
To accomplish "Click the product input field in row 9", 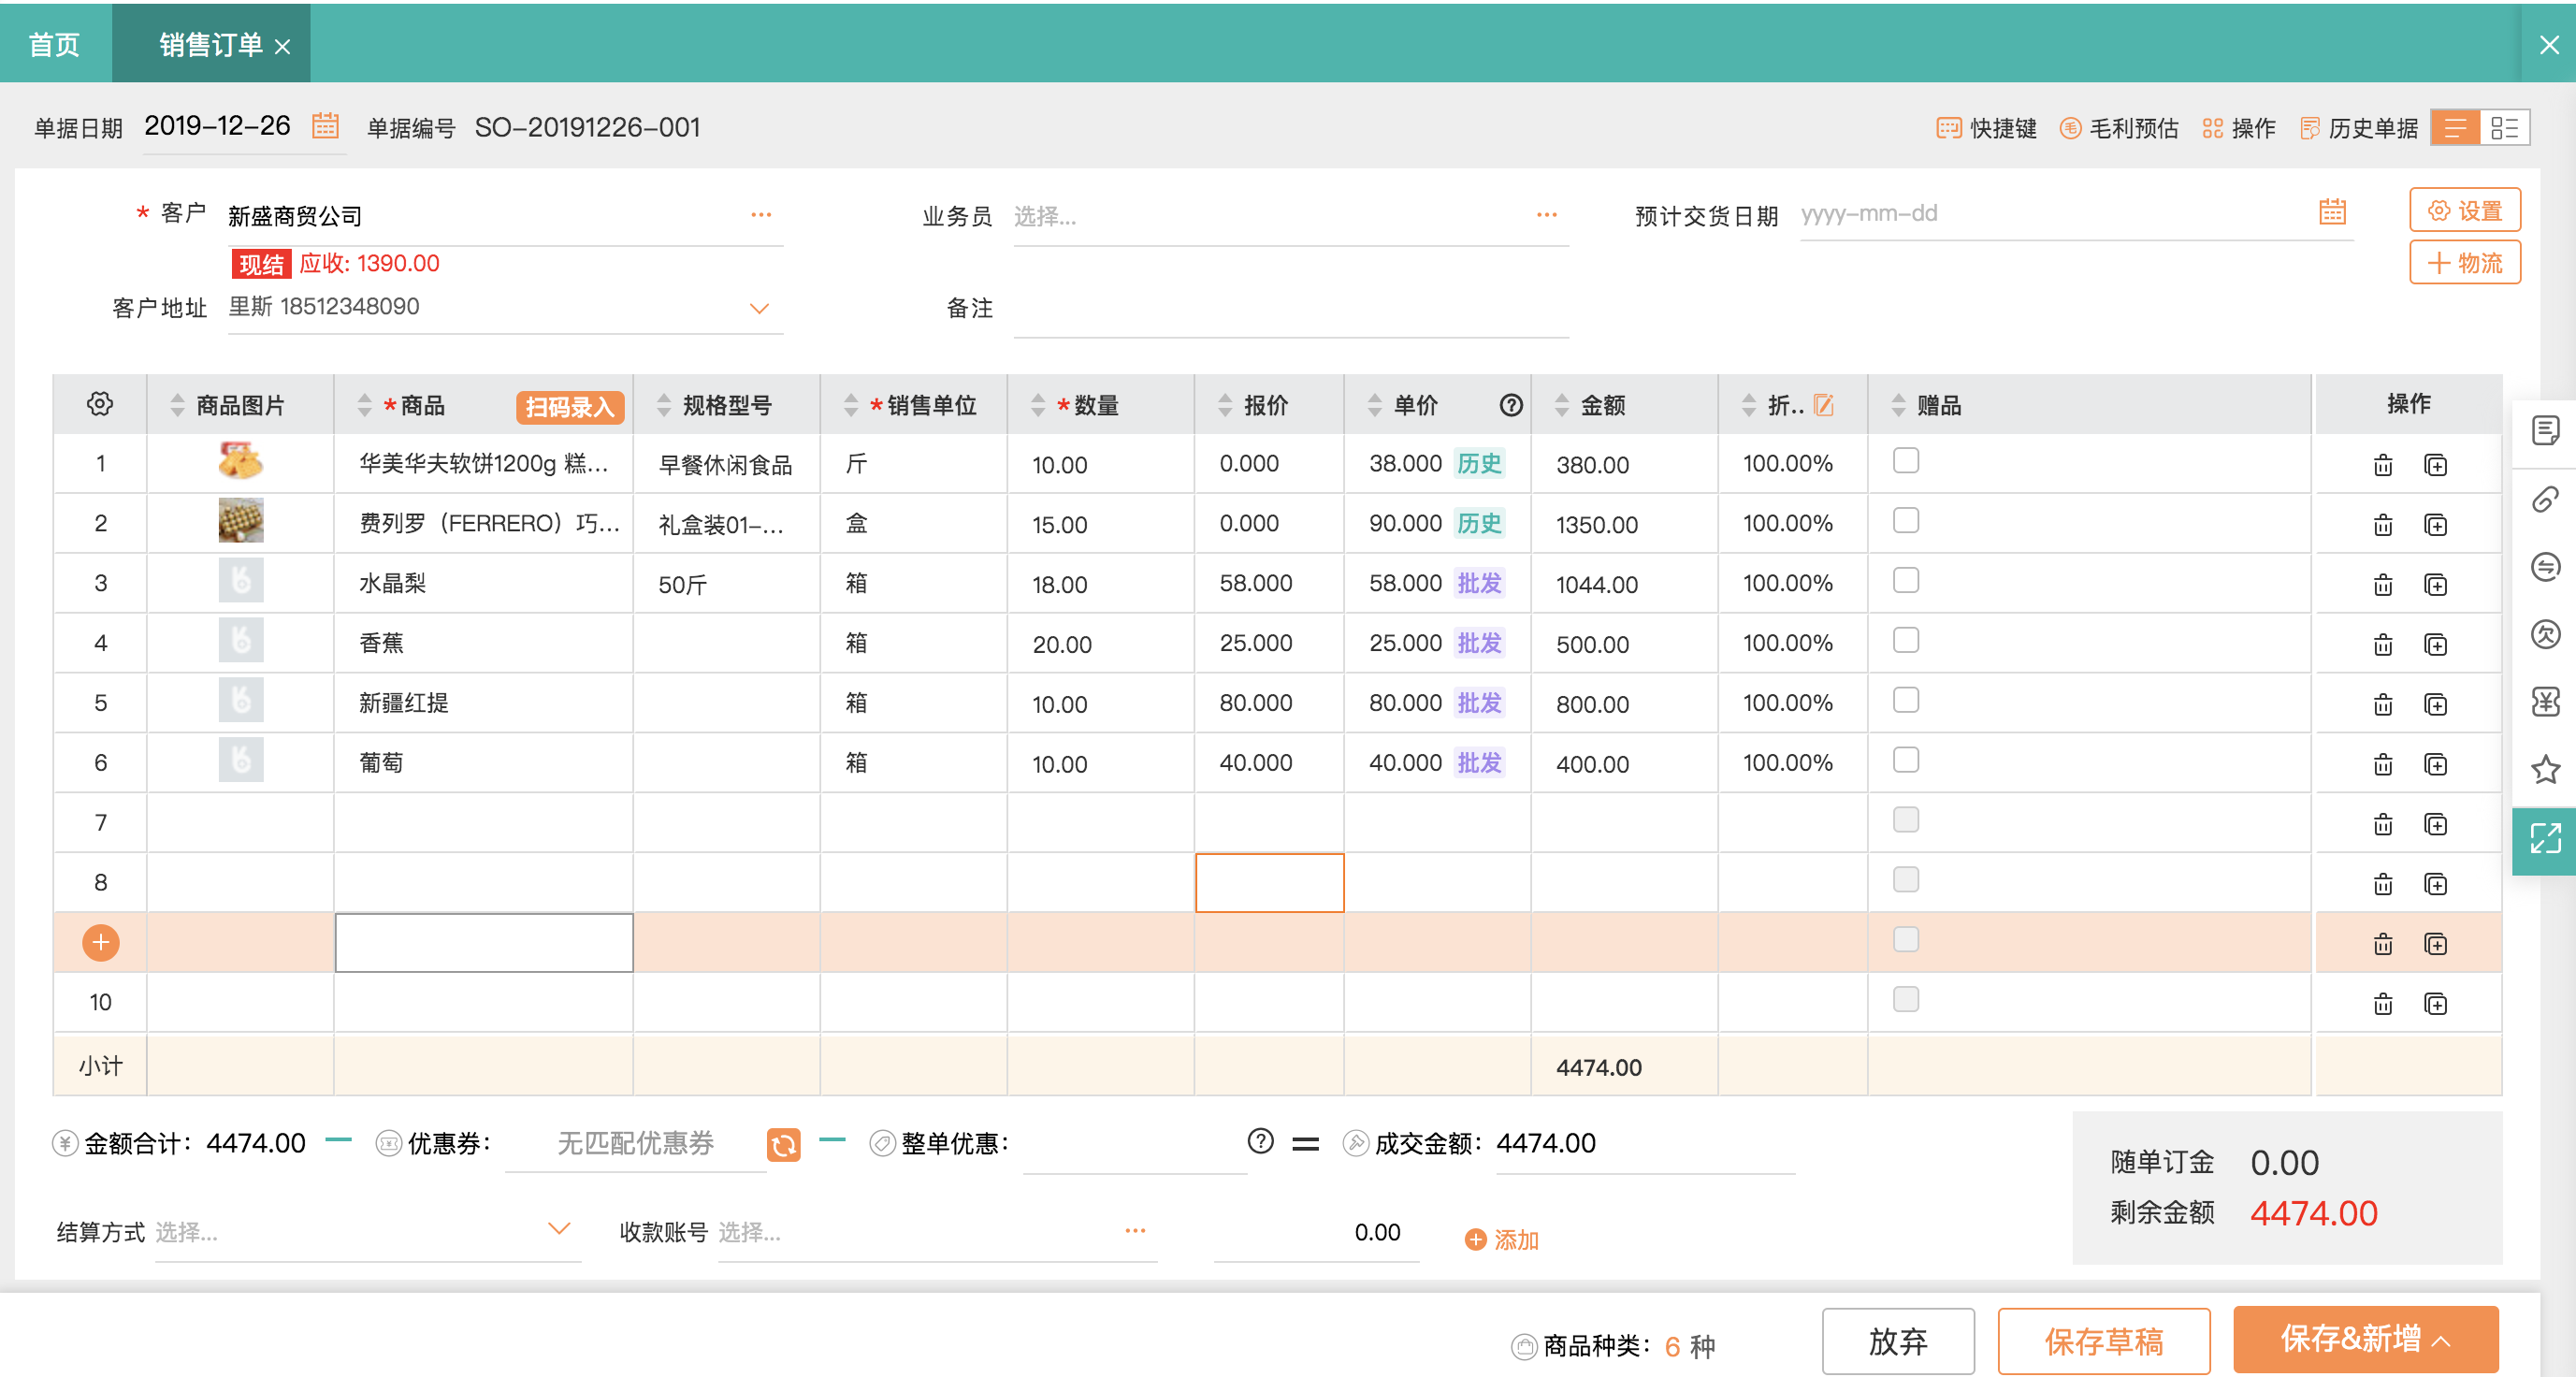I will click(482, 941).
